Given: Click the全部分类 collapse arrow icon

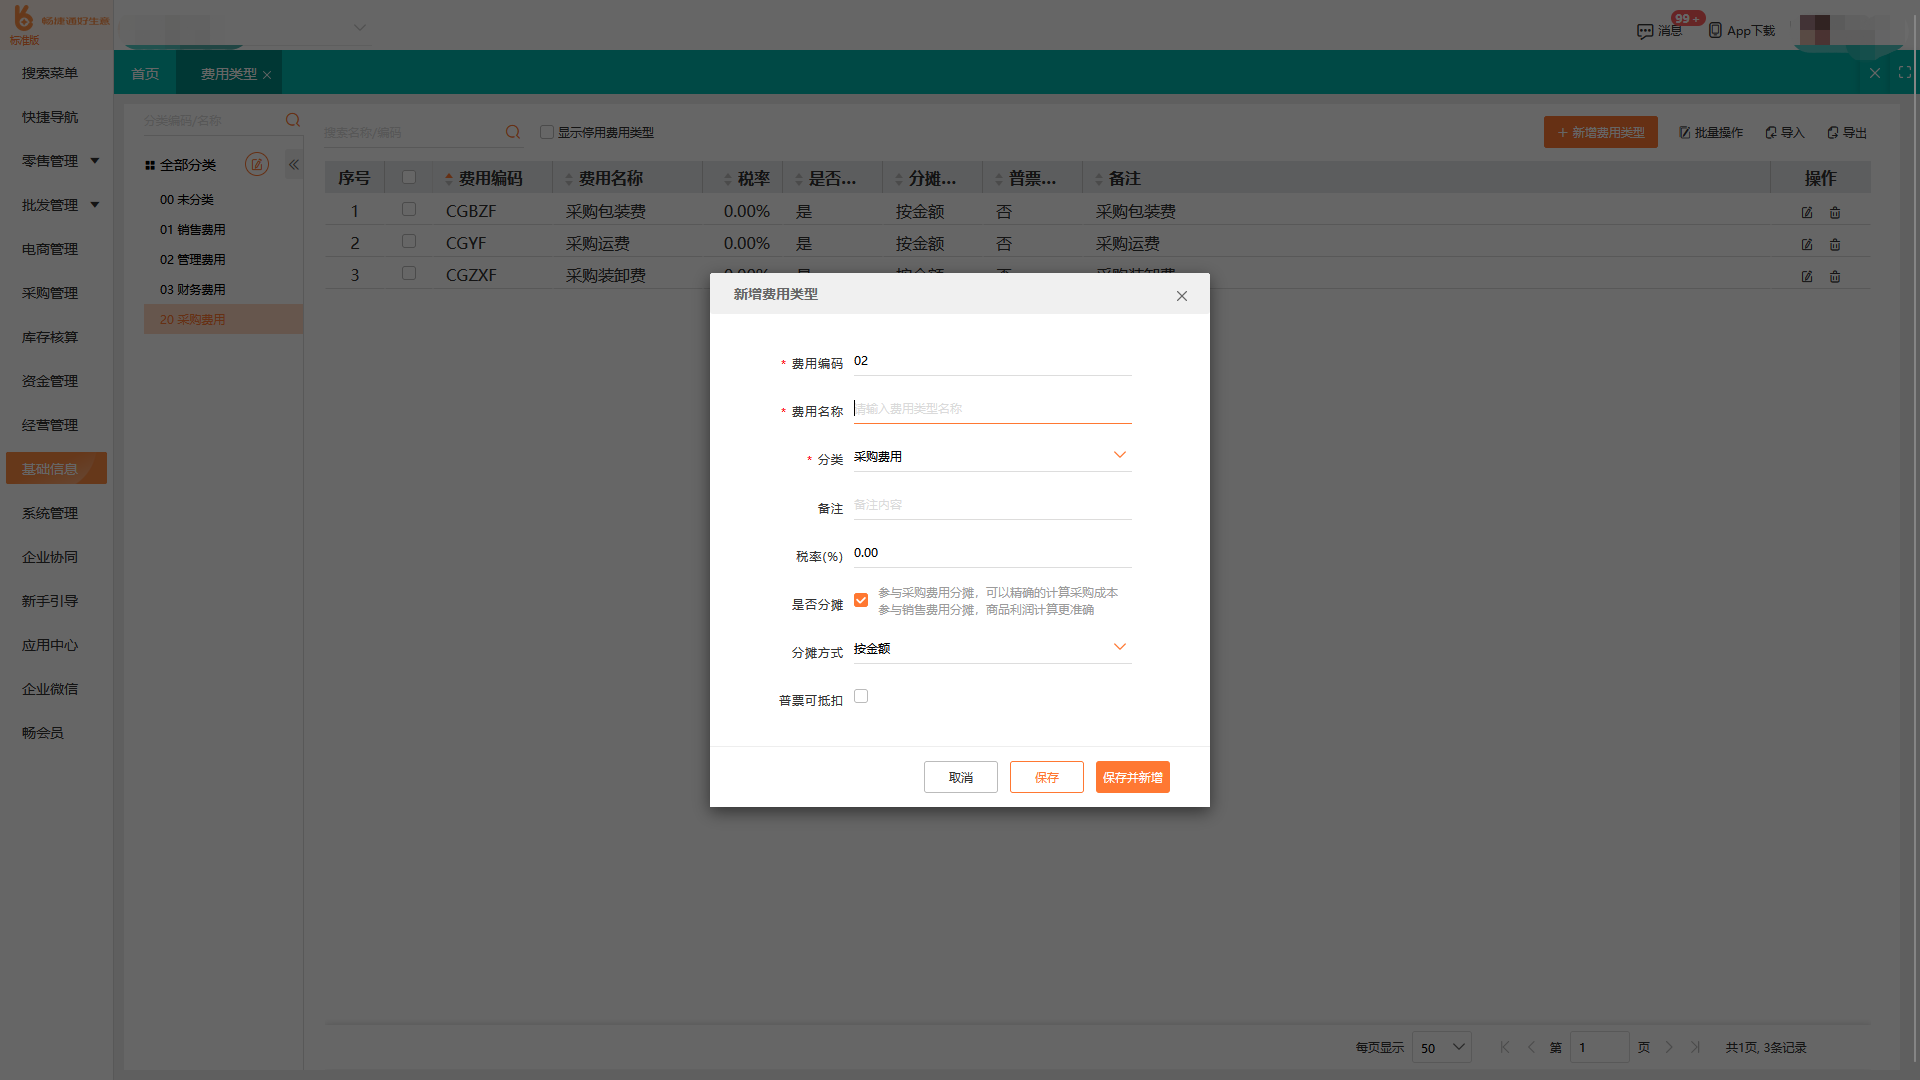Looking at the screenshot, I should pyautogui.click(x=295, y=164).
